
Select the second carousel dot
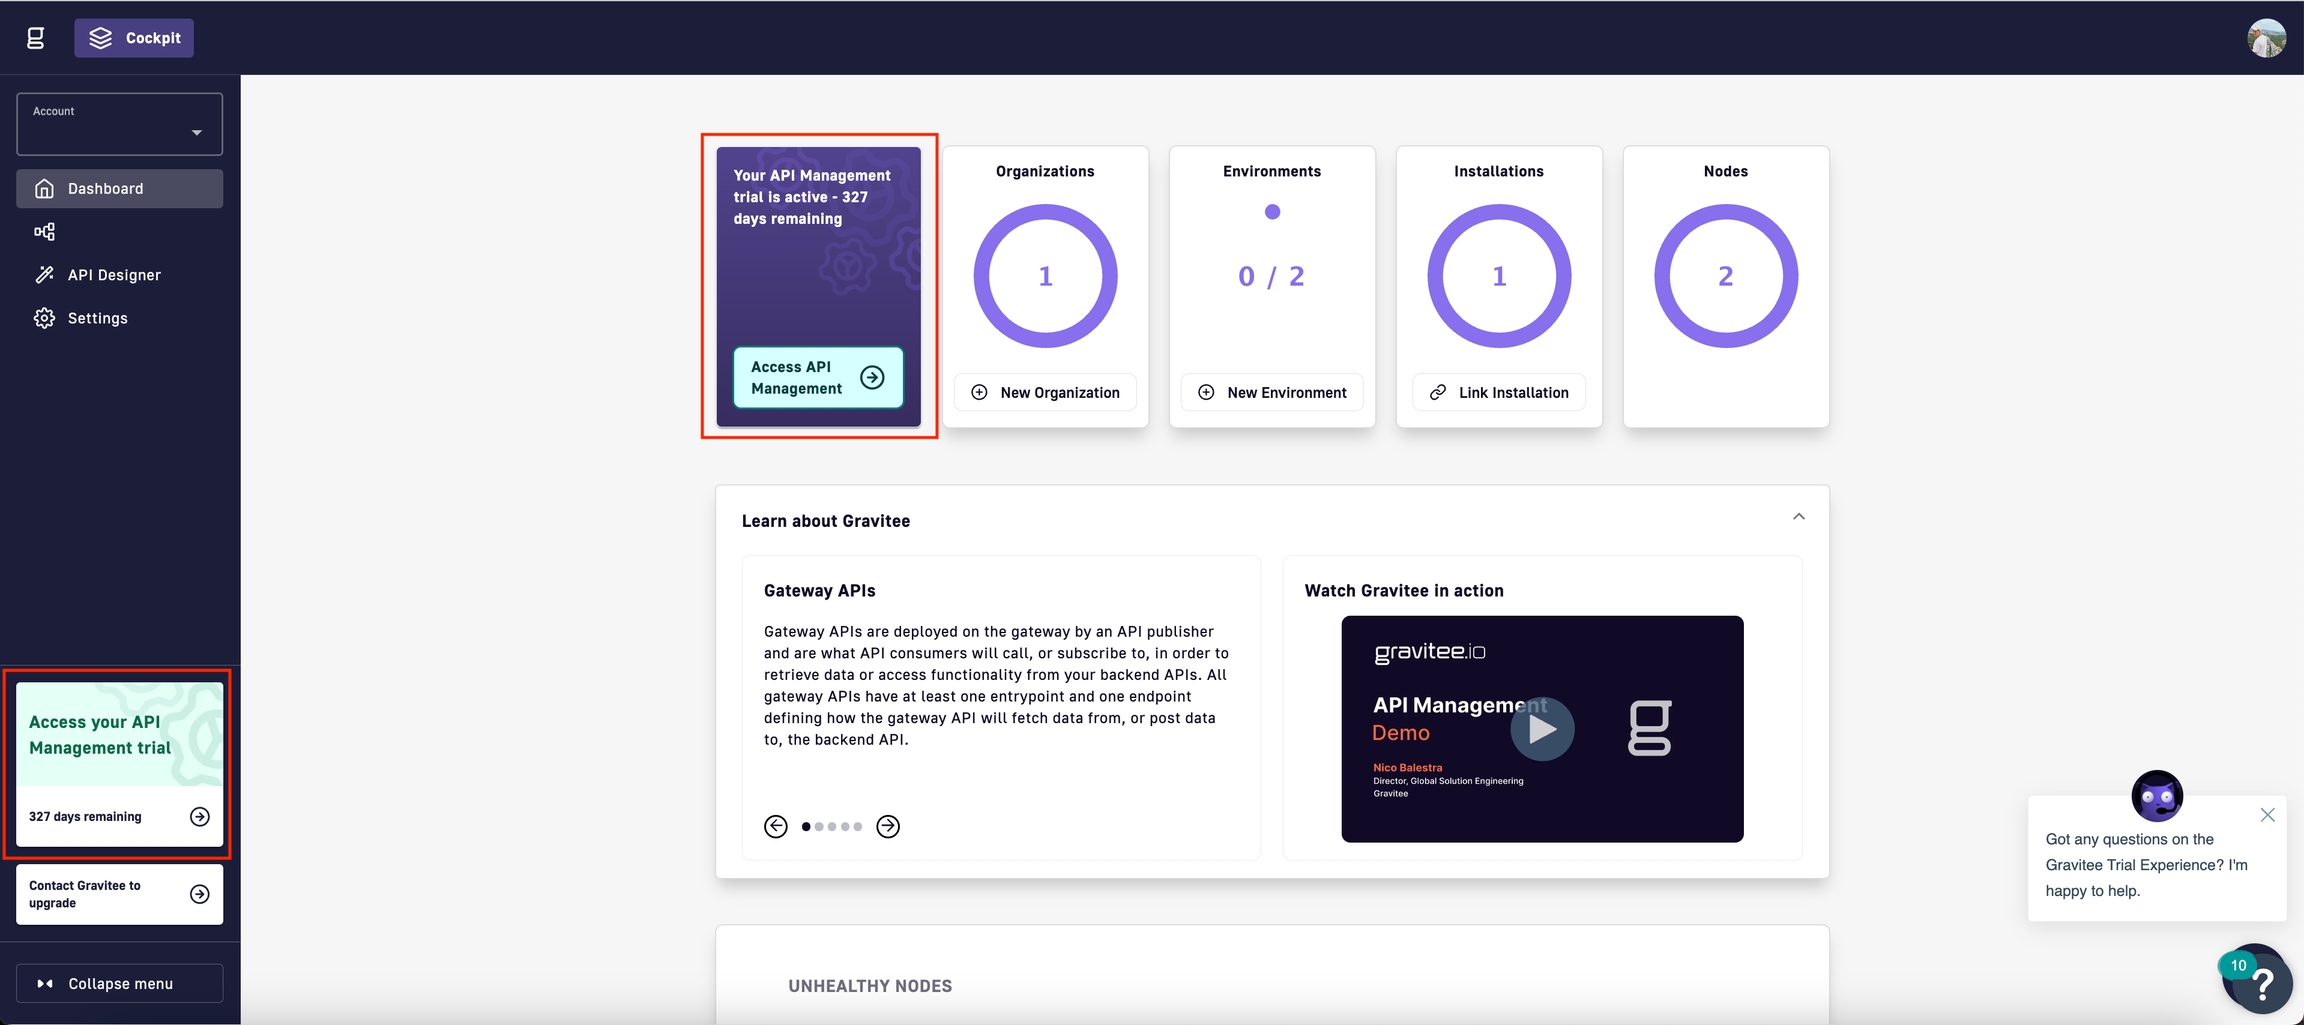pos(820,827)
